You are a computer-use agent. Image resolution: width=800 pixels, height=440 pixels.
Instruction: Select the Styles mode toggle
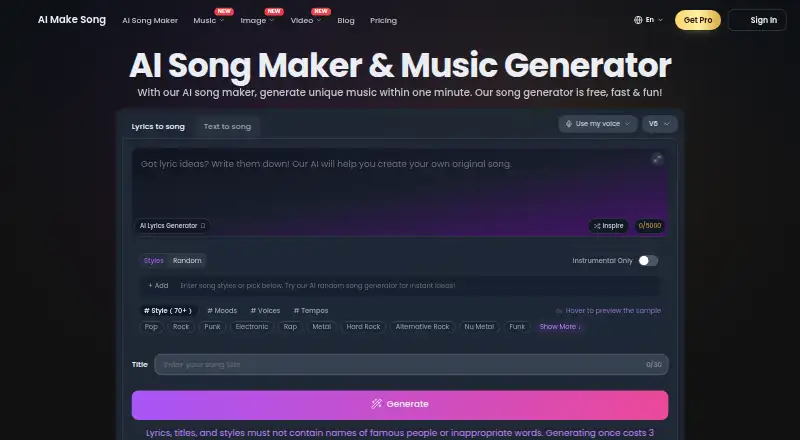point(154,260)
